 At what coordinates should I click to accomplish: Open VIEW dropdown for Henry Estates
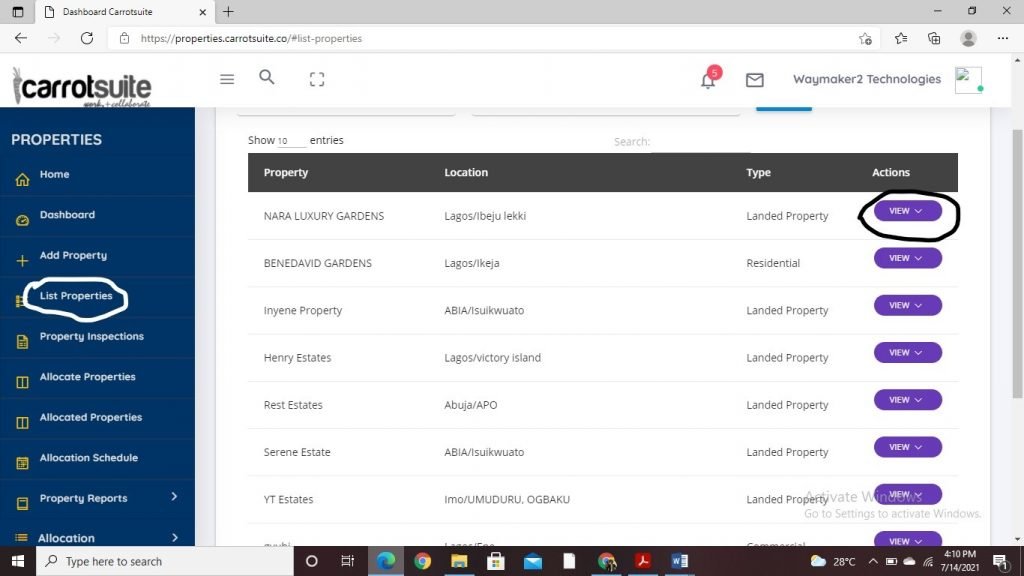907,352
